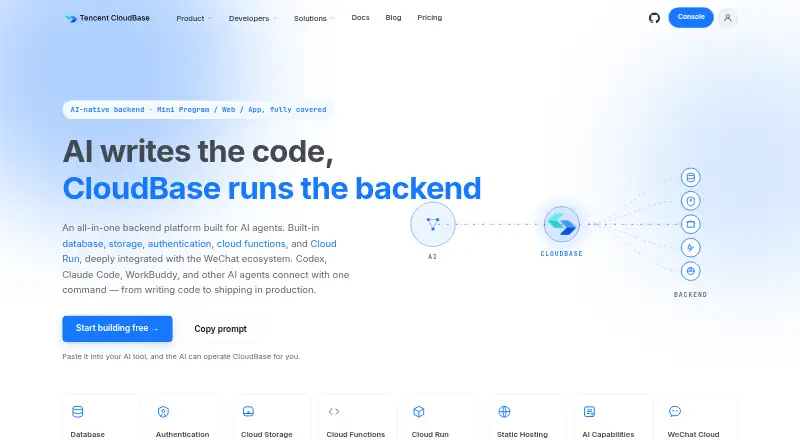Image resolution: width=800 pixels, height=440 pixels.
Task: Click the AI-native backend tagline pill
Action: 198,110
